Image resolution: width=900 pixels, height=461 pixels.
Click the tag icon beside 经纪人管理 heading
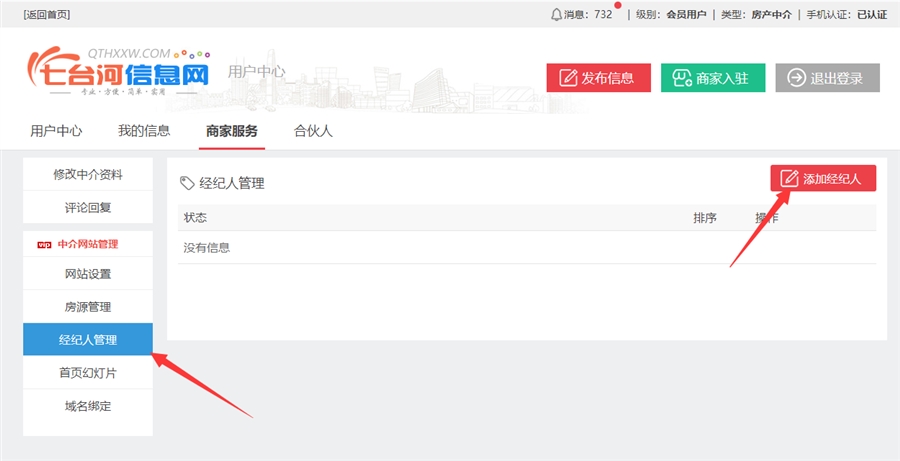(x=187, y=183)
